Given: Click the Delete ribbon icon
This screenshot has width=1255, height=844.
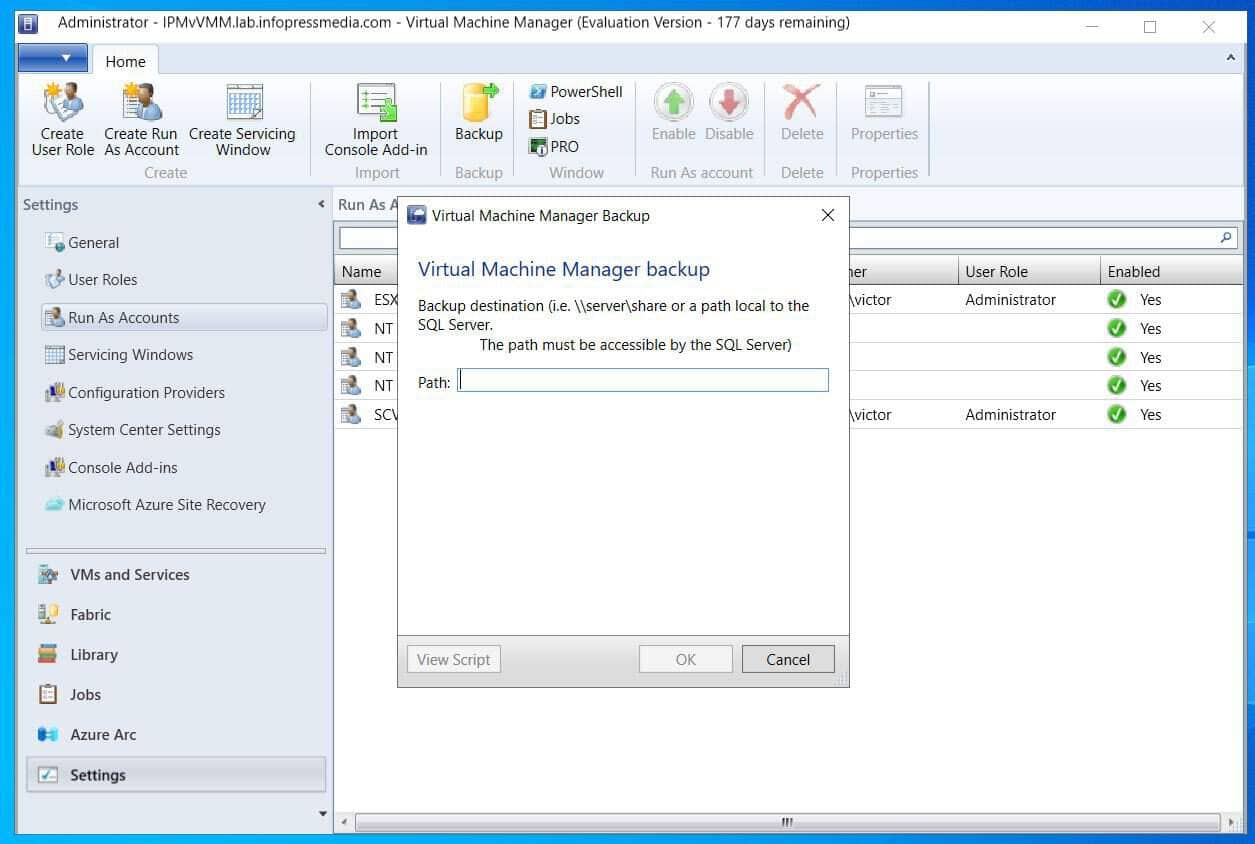Looking at the screenshot, I should [x=801, y=102].
